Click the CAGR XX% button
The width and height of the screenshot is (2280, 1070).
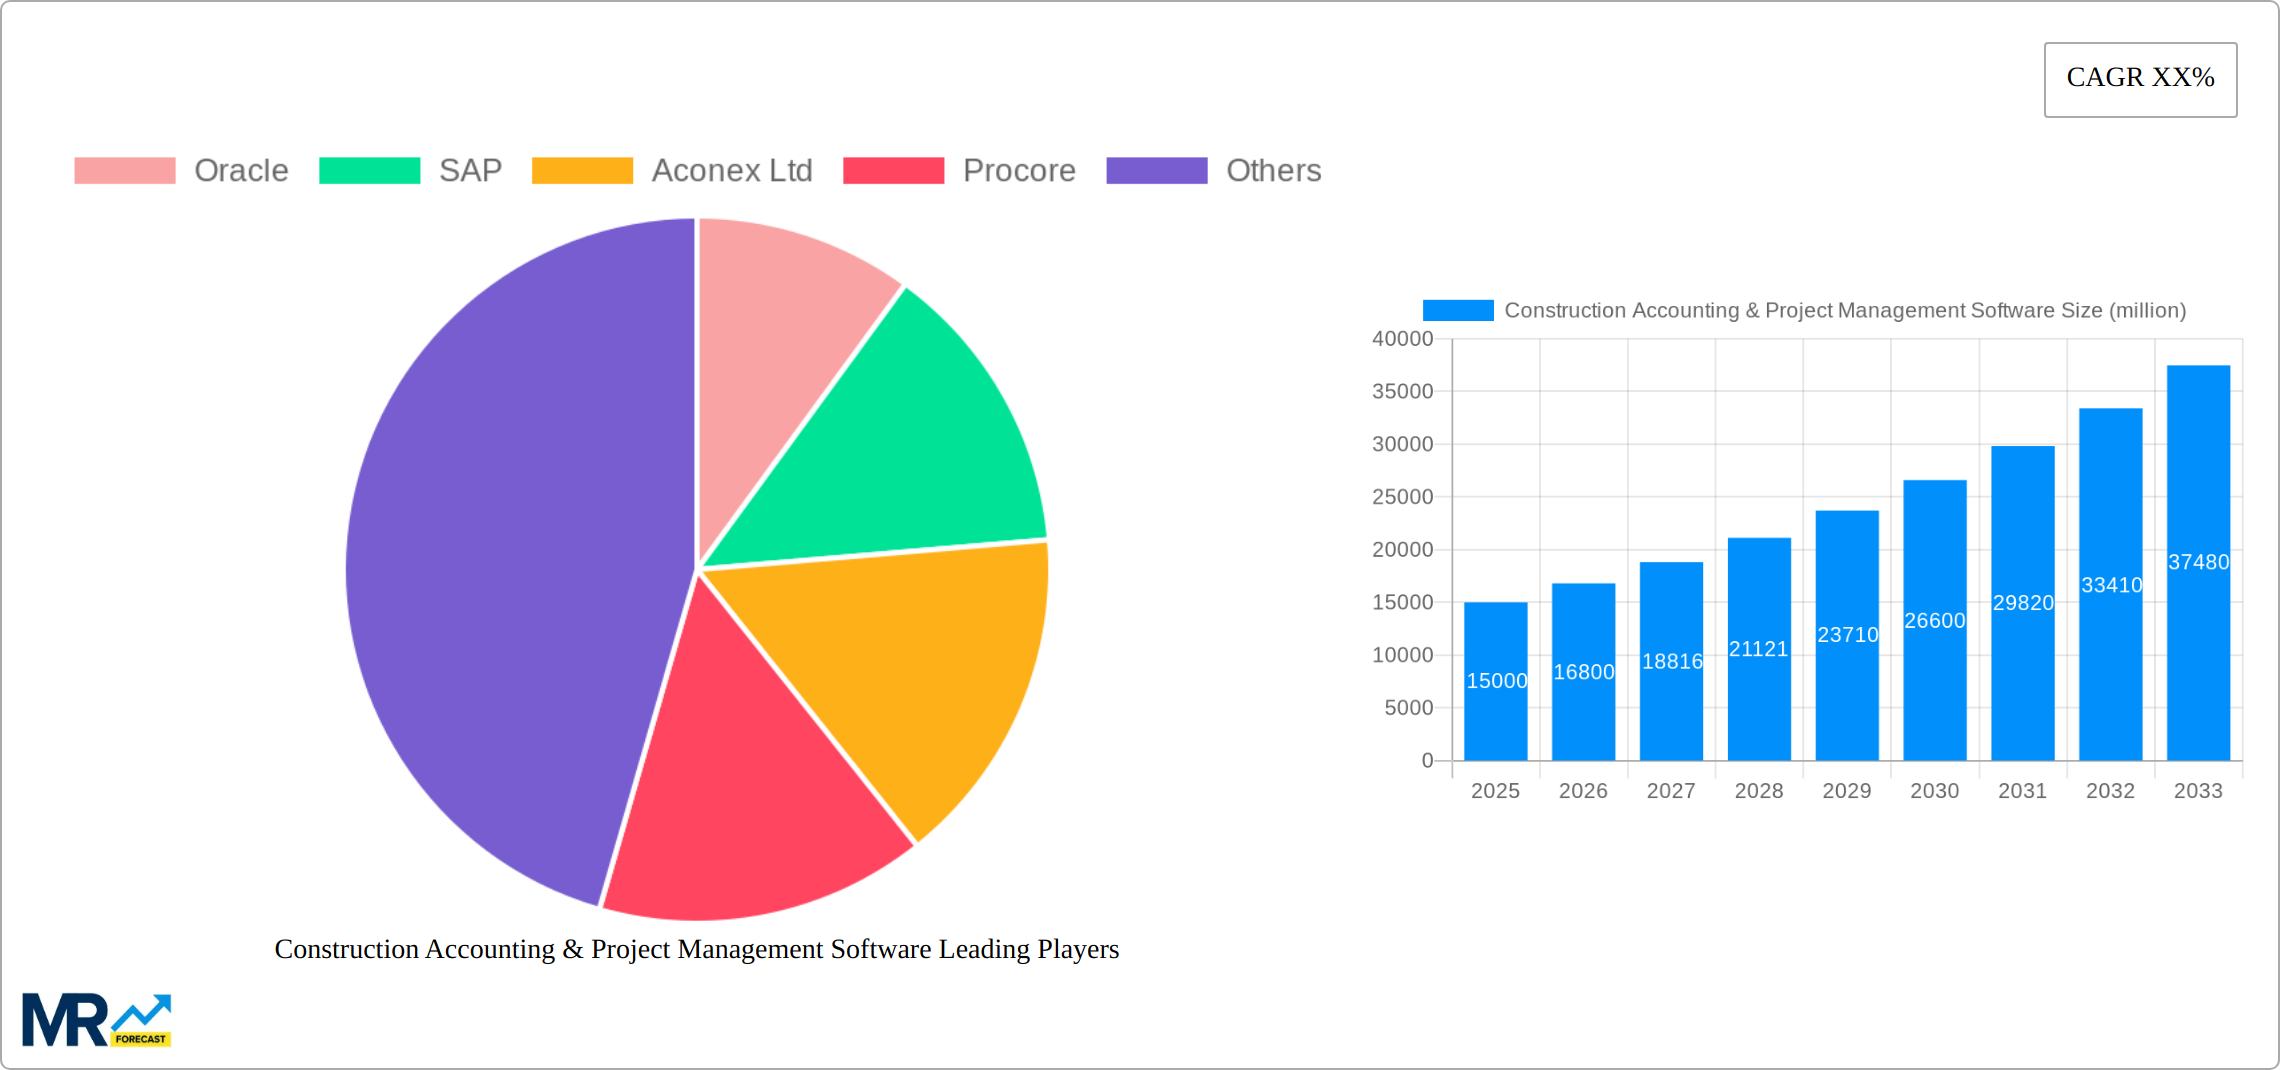coord(2139,78)
